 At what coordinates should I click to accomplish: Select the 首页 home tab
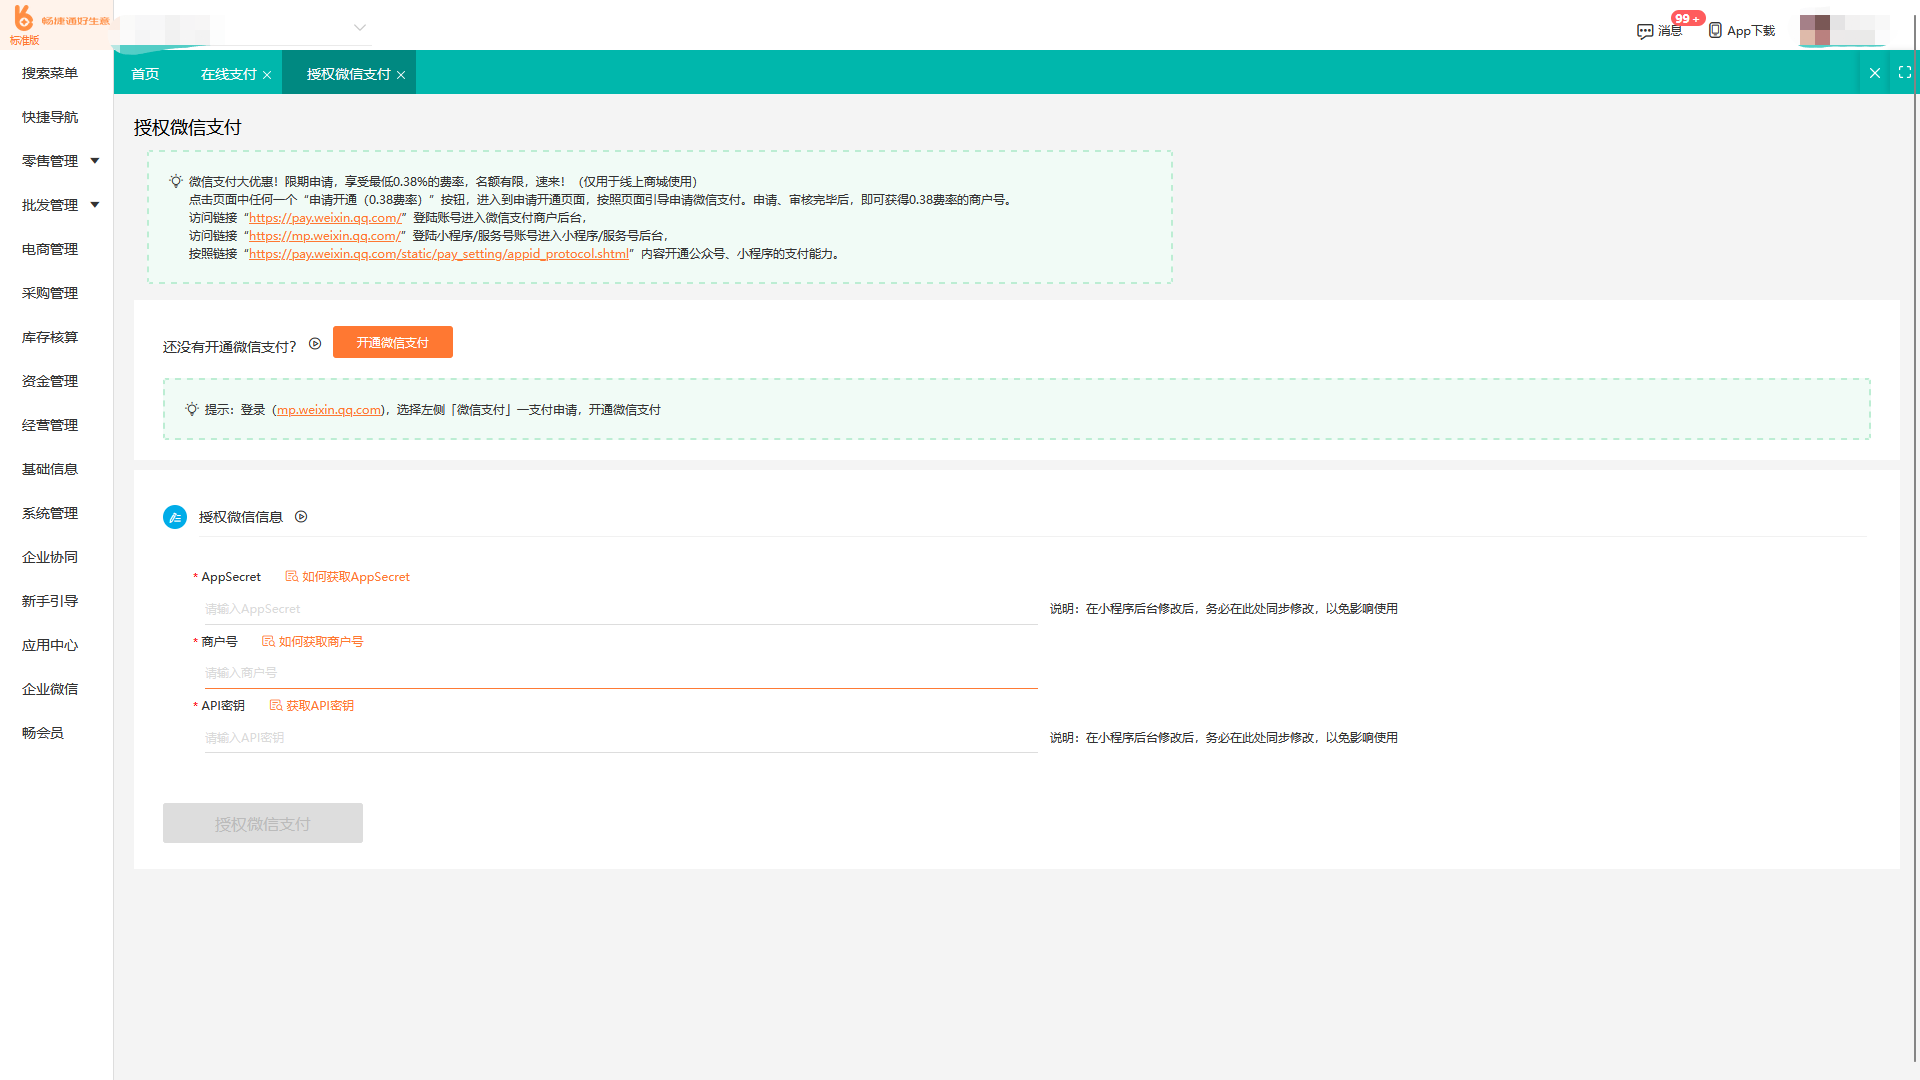click(145, 73)
